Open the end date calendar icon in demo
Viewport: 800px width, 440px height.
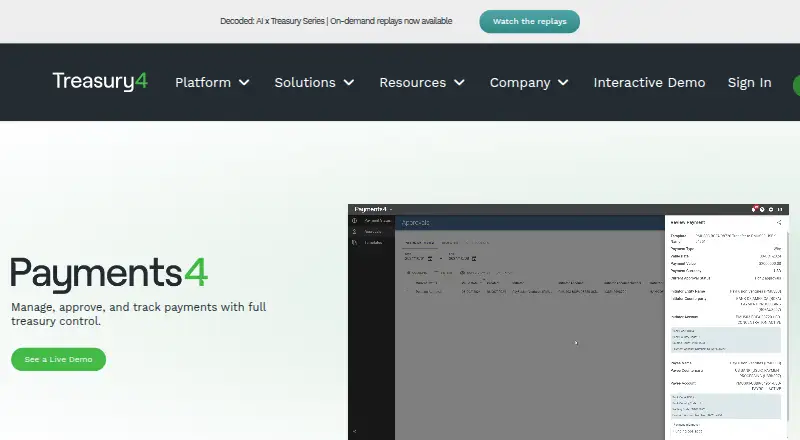pyautogui.click(x=474, y=258)
